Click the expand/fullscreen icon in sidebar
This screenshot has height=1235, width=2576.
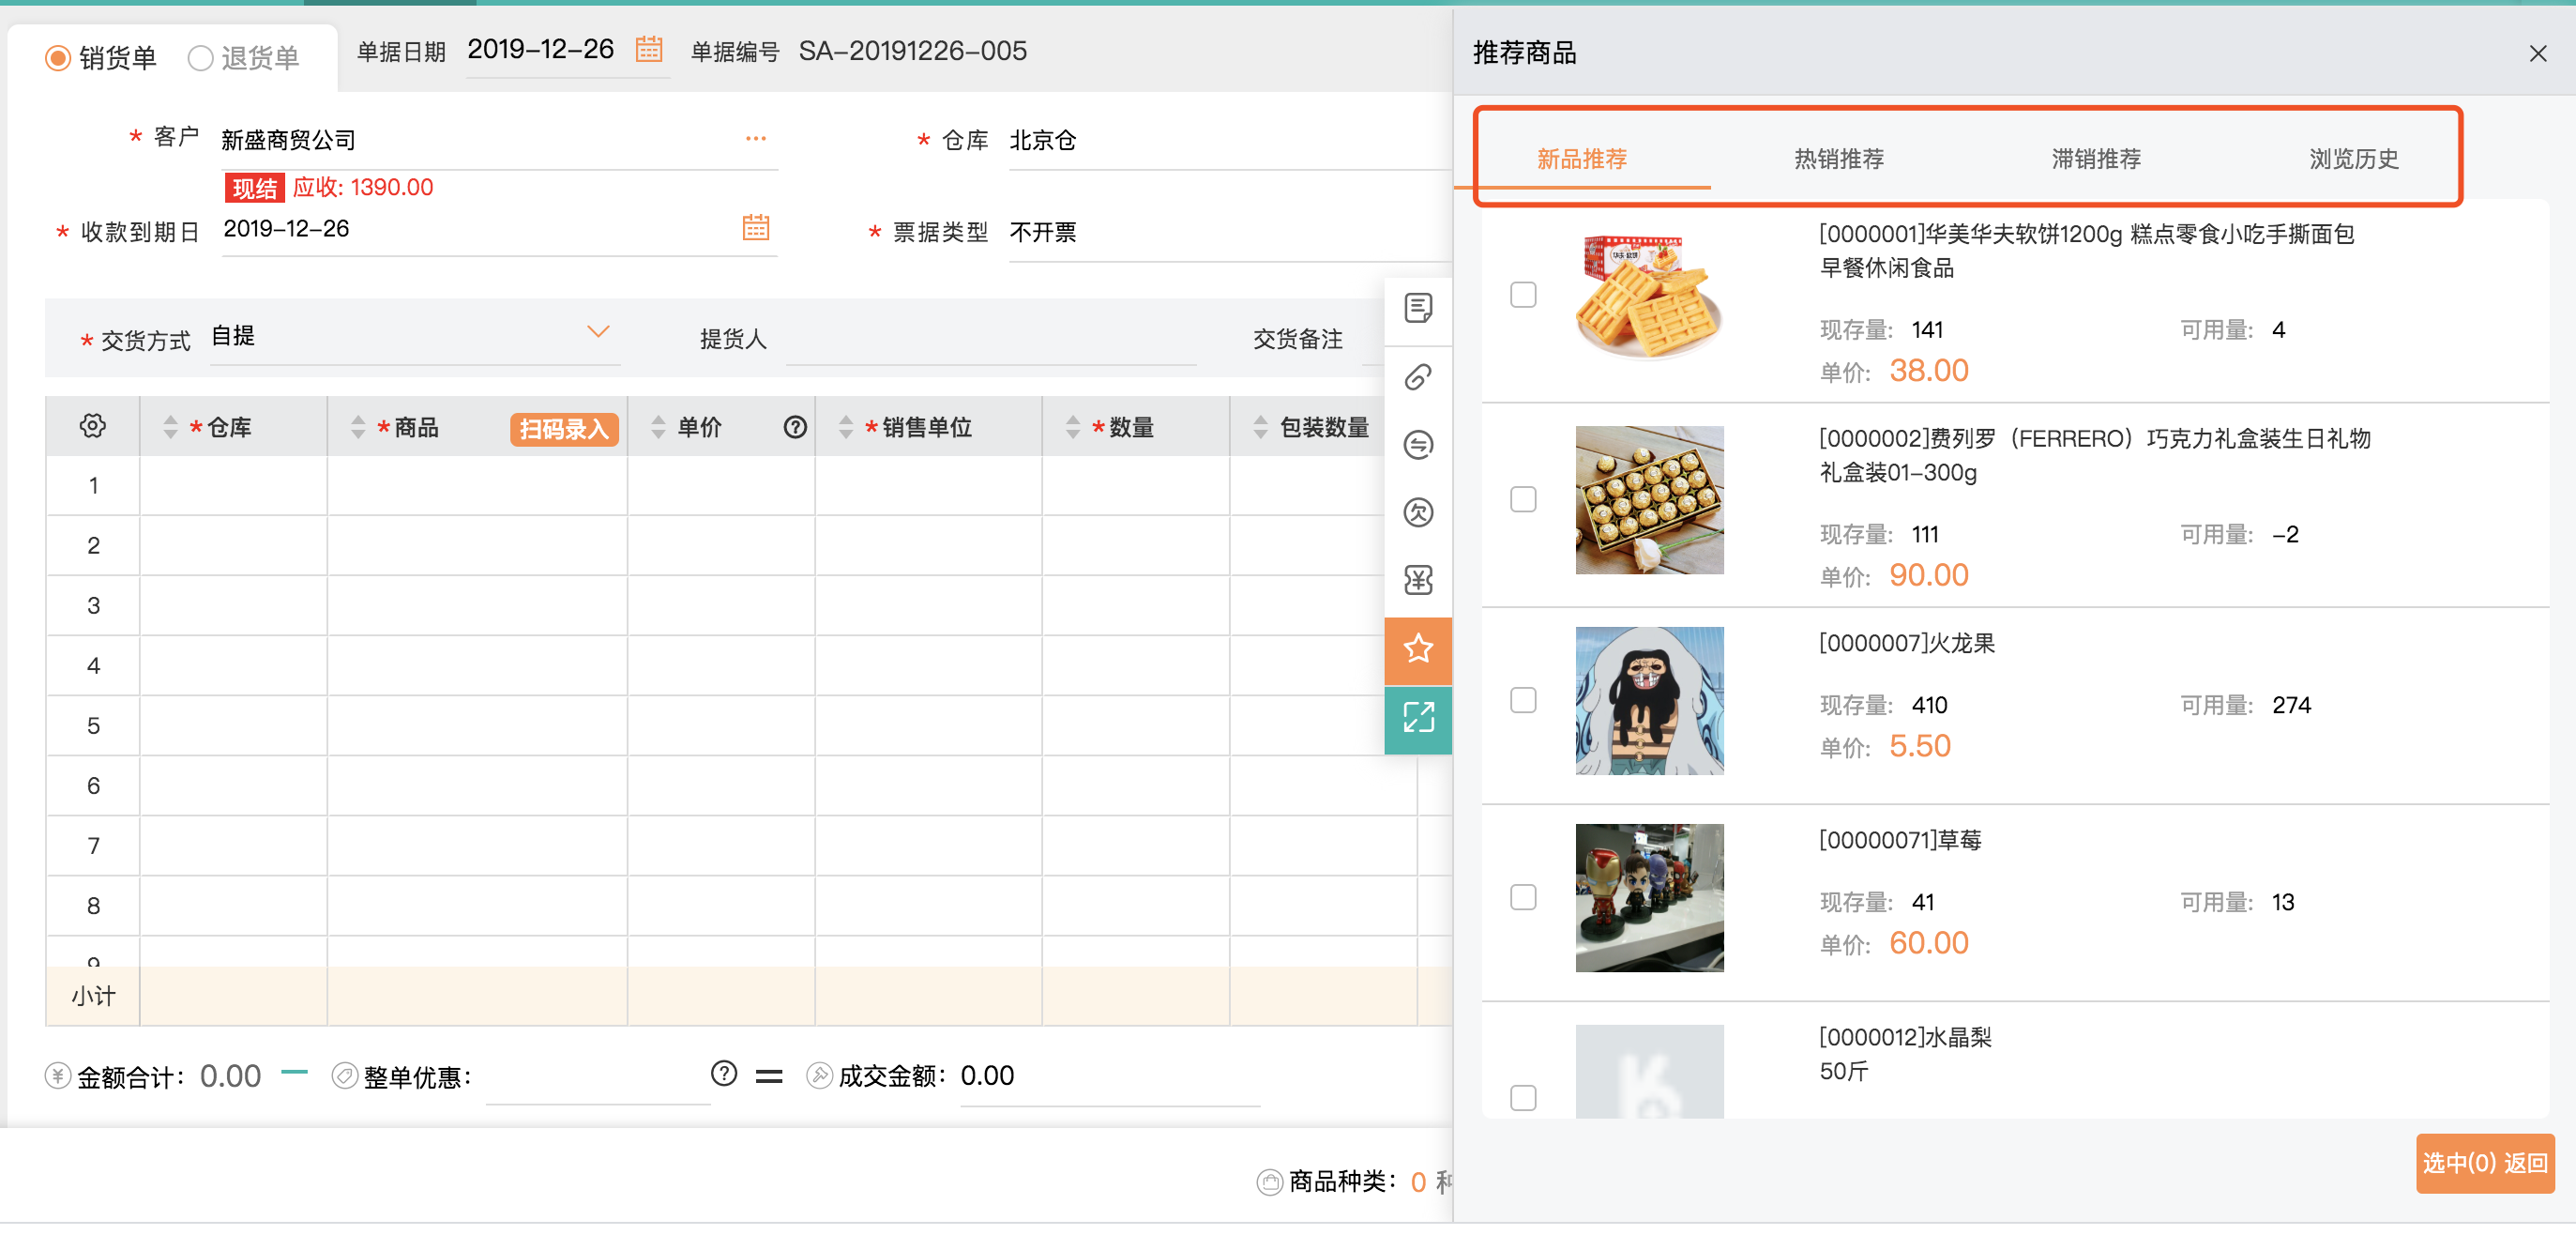click(x=1417, y=717)
